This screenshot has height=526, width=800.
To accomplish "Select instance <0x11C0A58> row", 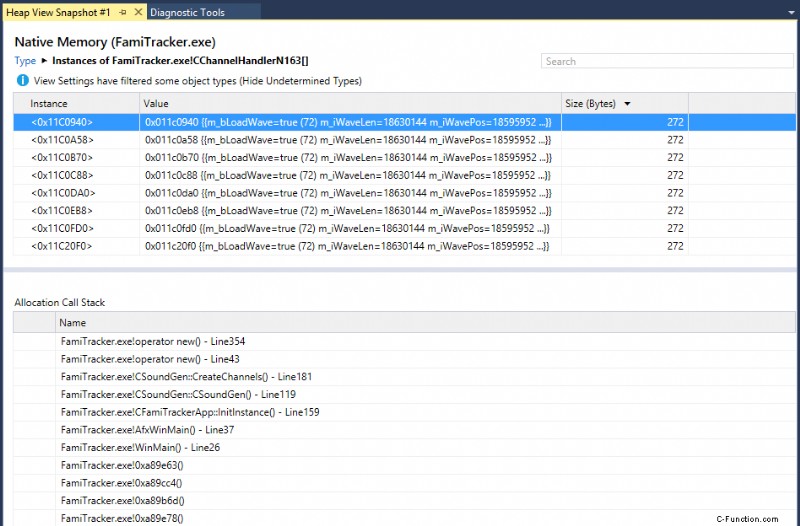I will click(x=62, y=140).
